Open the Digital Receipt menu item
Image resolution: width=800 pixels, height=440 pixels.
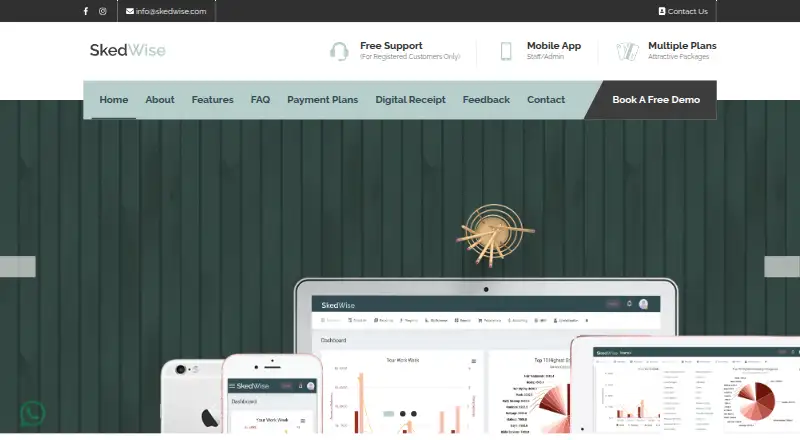point(411,100)
